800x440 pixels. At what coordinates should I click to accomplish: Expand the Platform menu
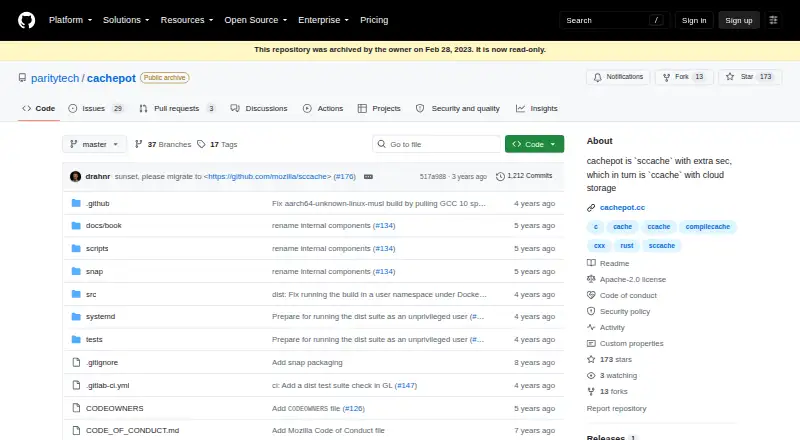coord(70,20)
